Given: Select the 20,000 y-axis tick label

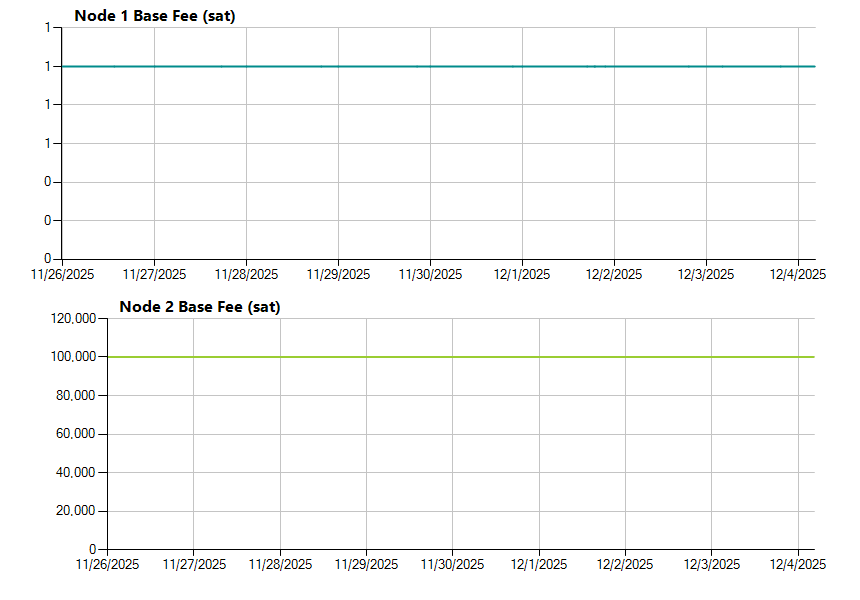Looking at the screenshot, I should click(x=74, y=511).
